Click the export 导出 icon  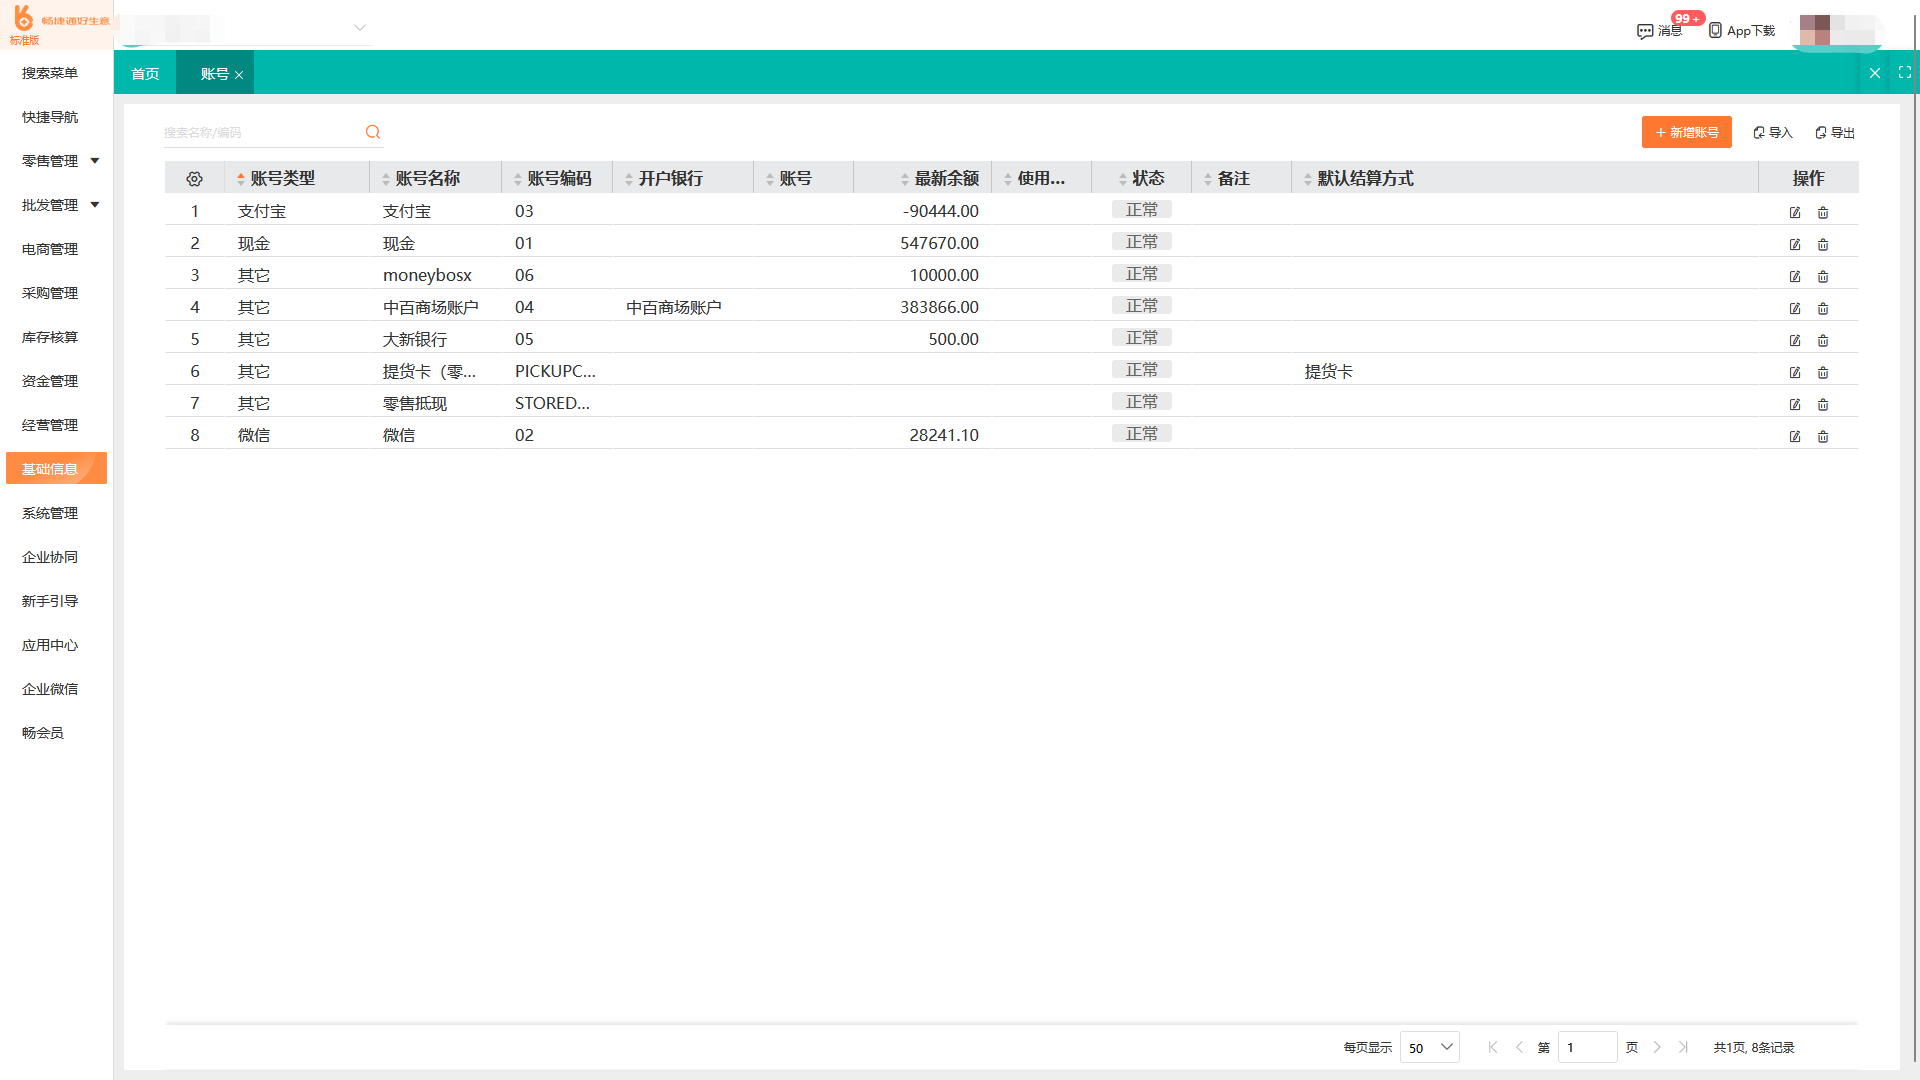click(x=1837, y=132)
